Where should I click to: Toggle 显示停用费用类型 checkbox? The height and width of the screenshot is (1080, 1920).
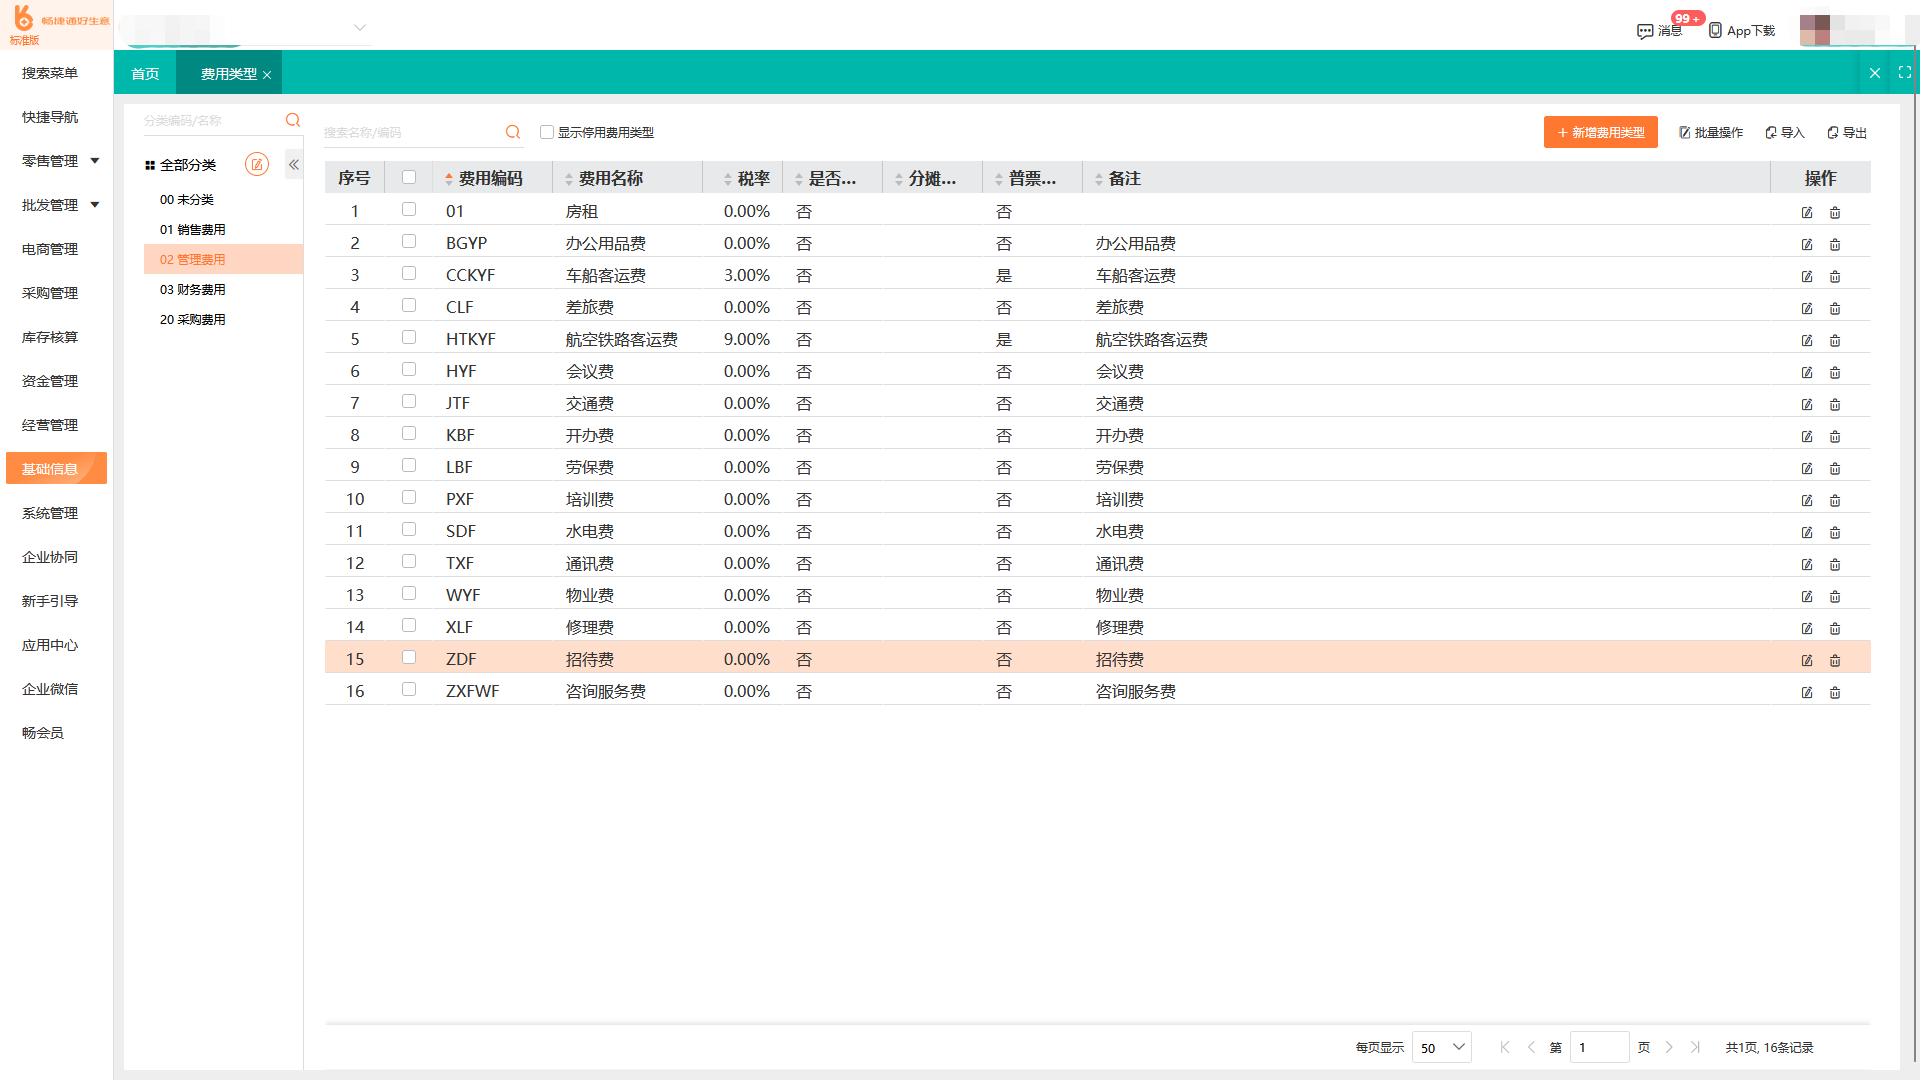pos(549,129)
